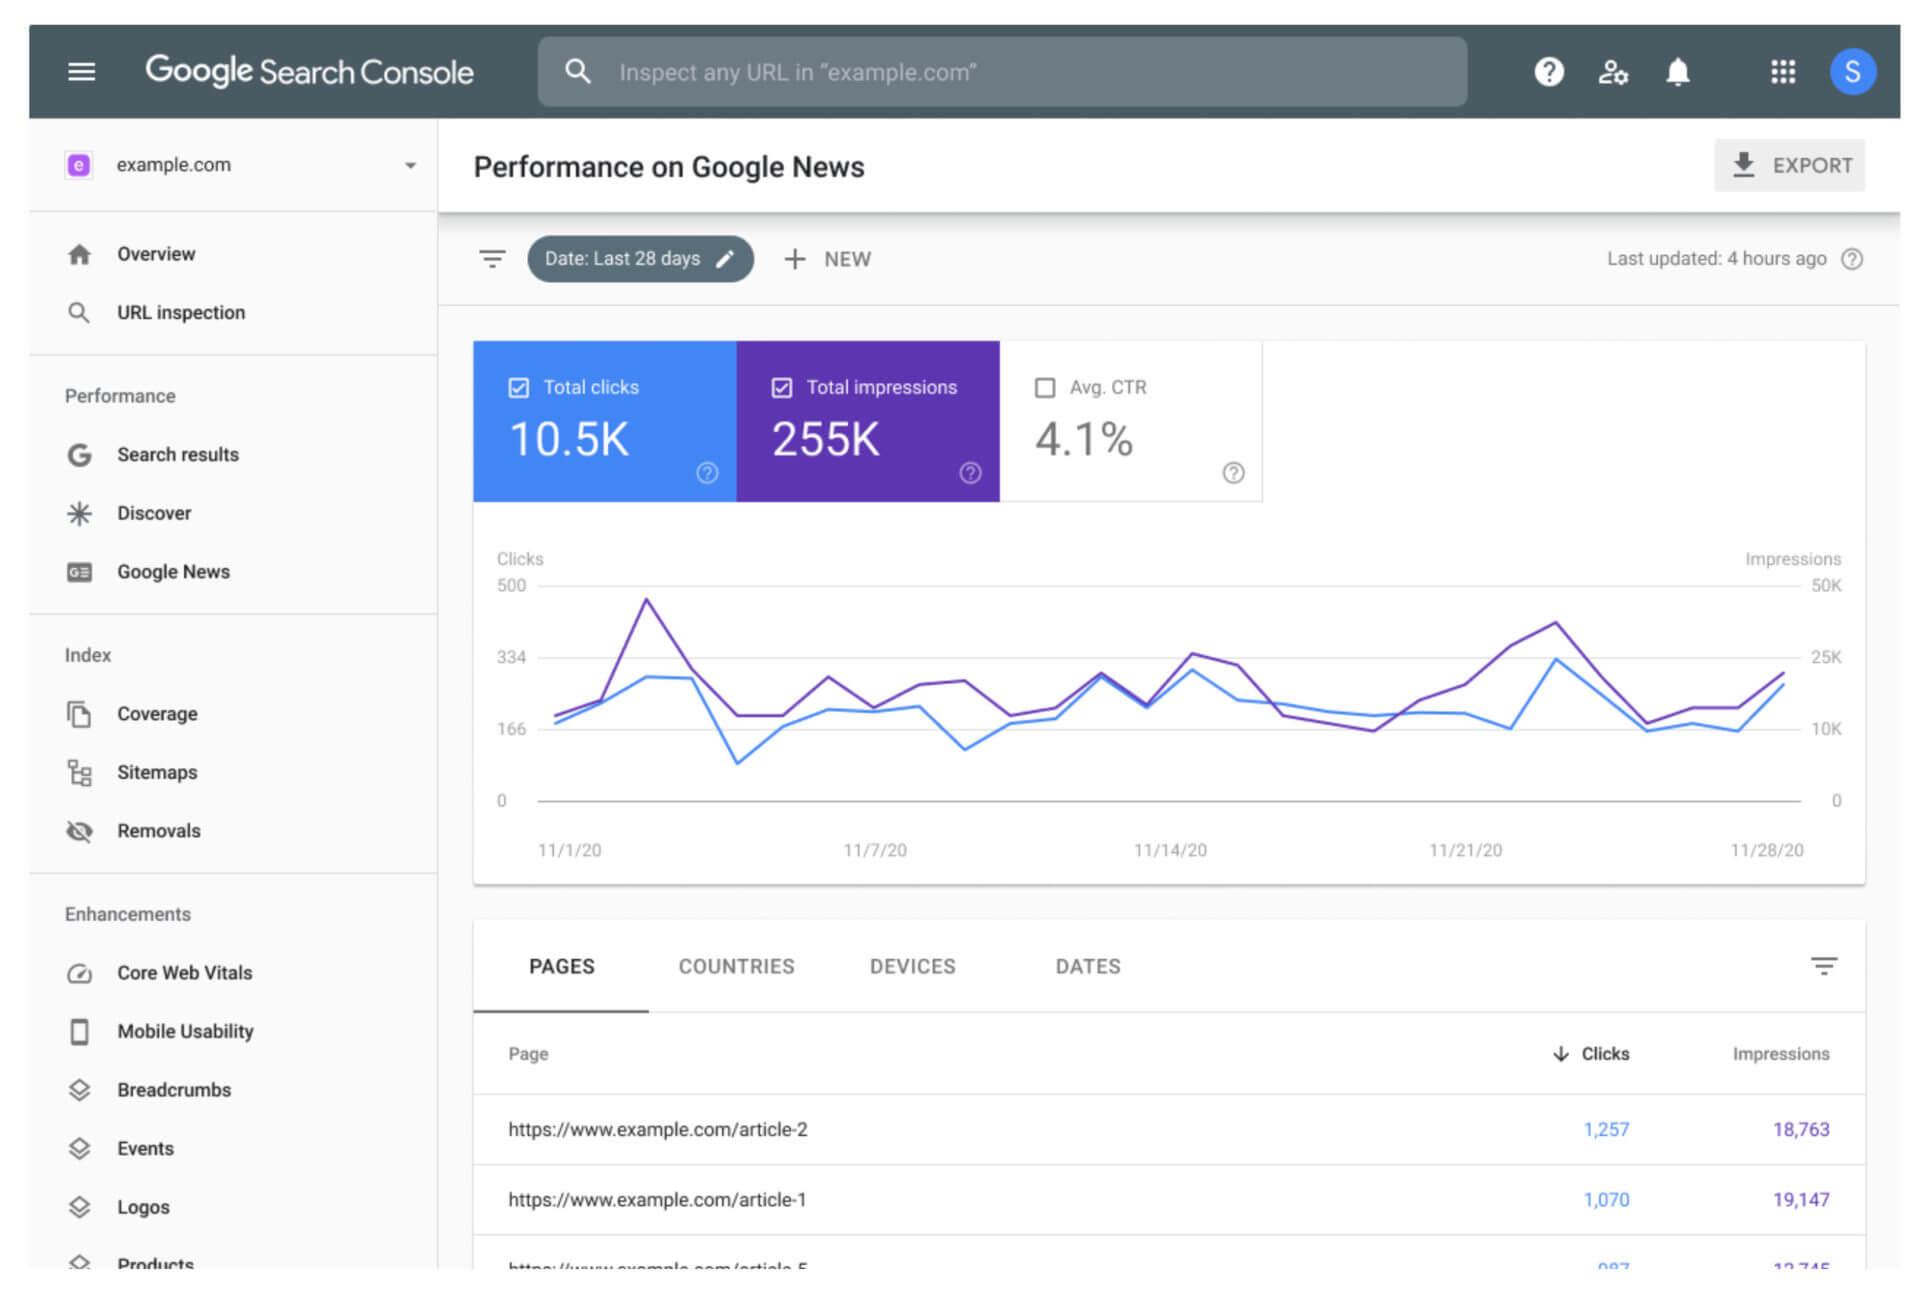This screenshot has width=1920, height=1296.
Task: Click the Sitemaps index icon
Action: coord(80,771)
